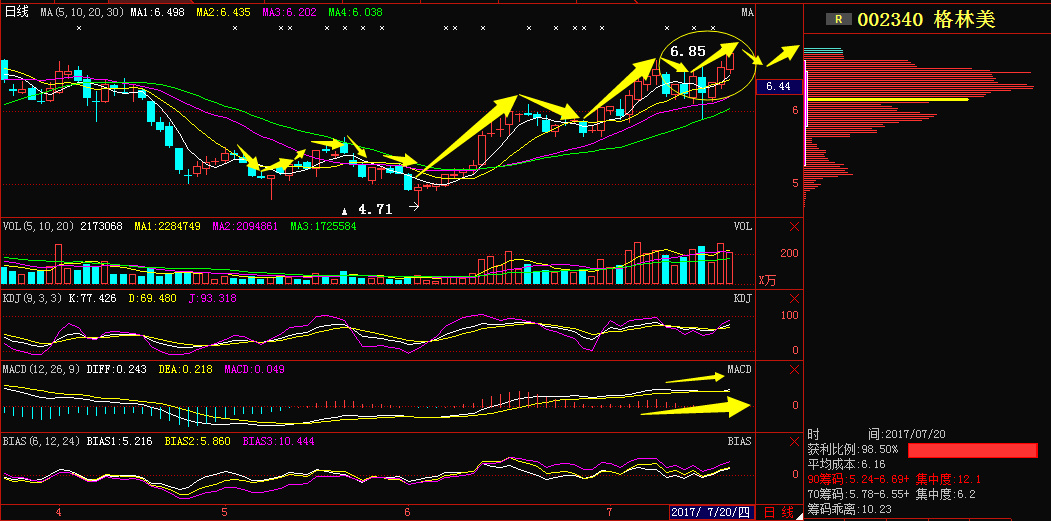This screenshot has height=521, width=1051.
Task: Click the VOL(5,10,20) parameters label
Action: point(38,227)
